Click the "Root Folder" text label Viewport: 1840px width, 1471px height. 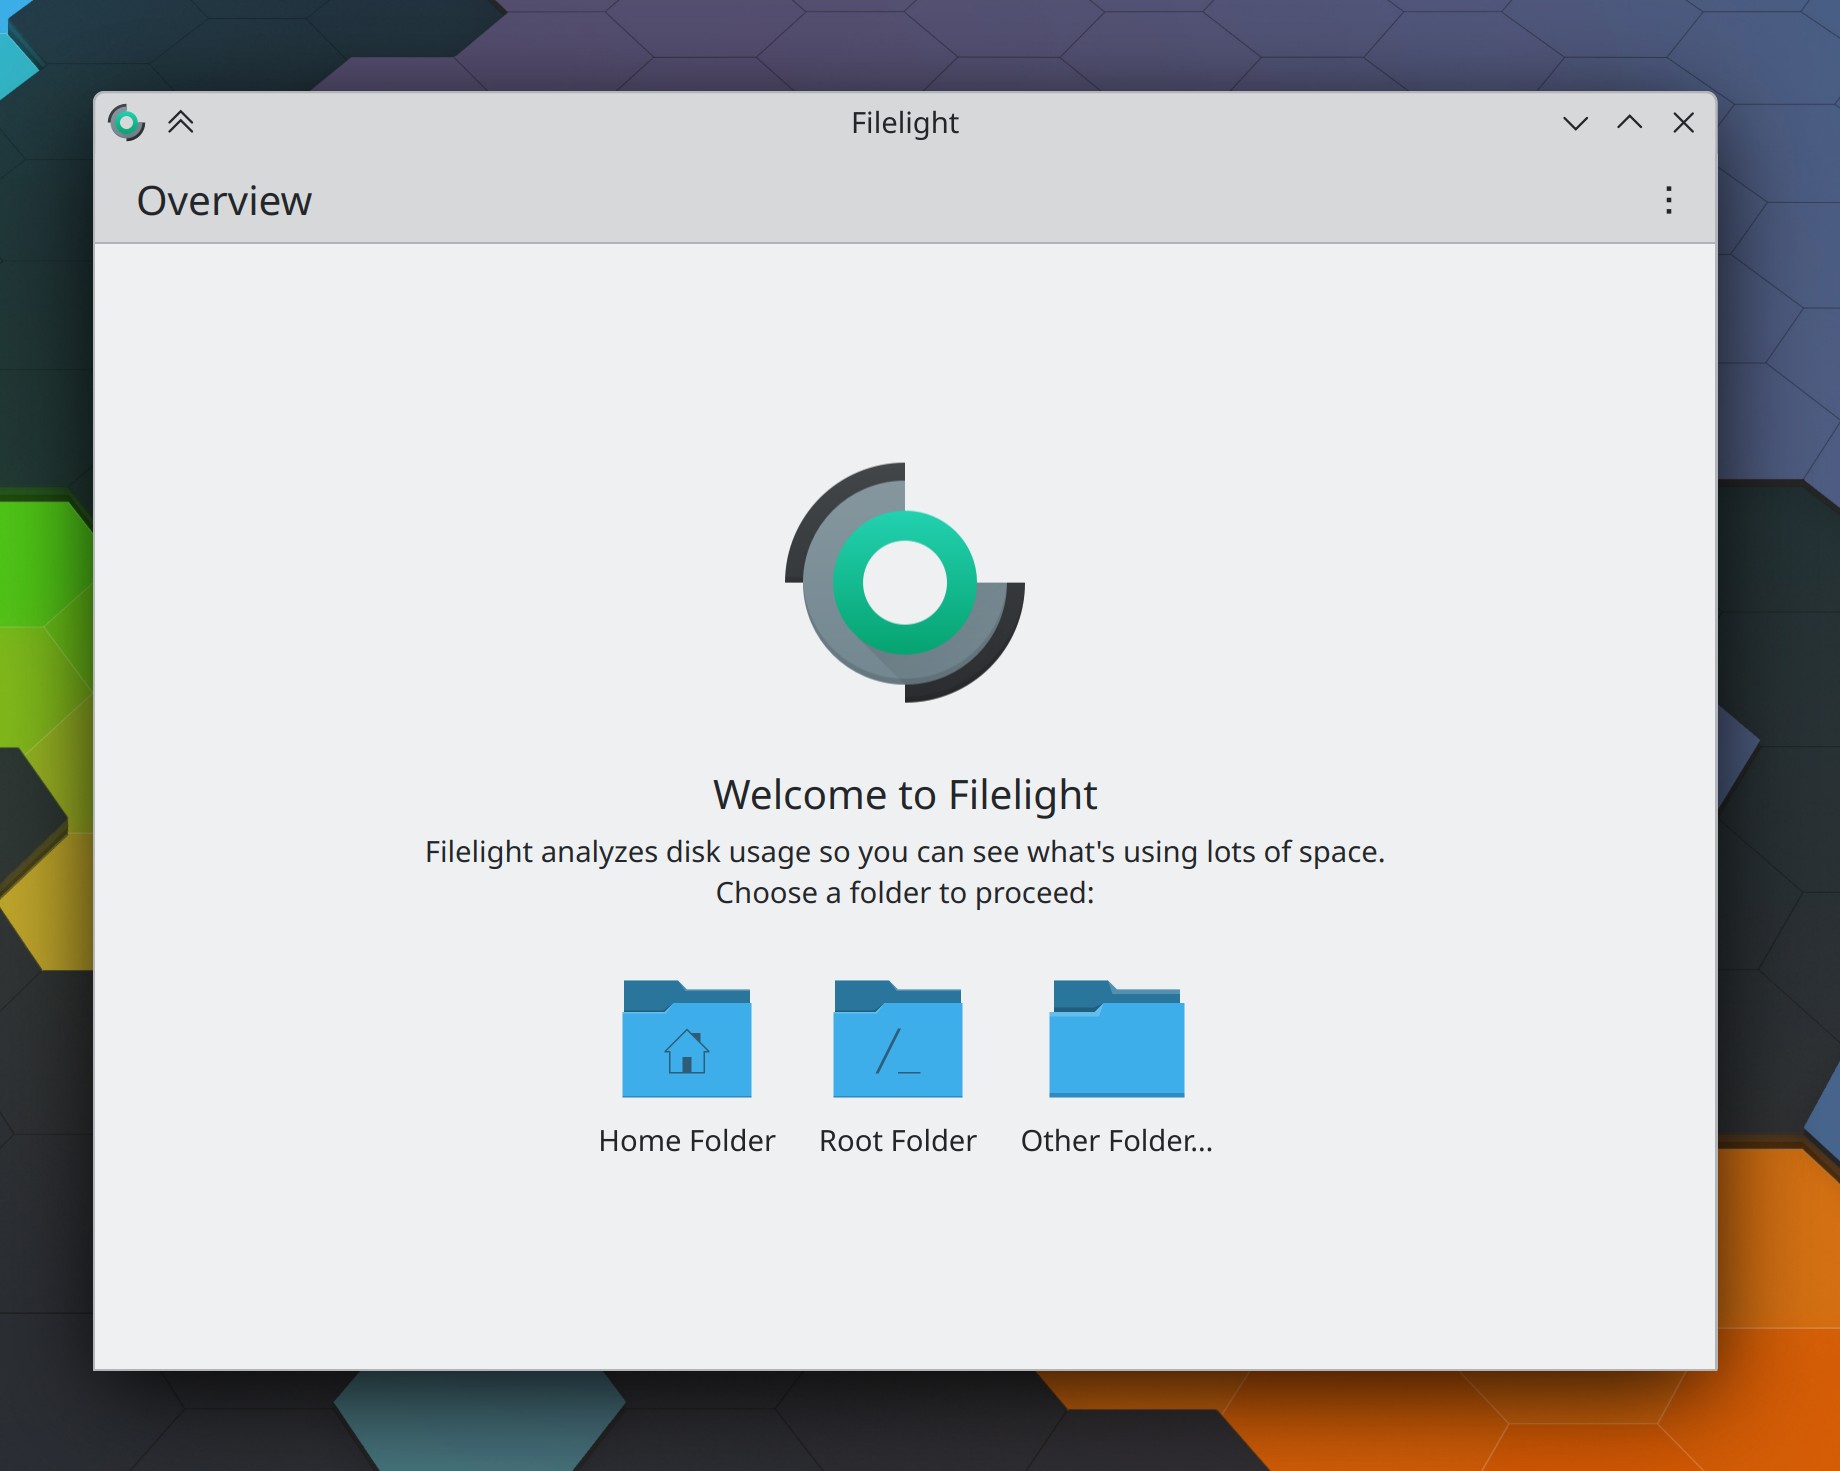click(x=898, y=1141)
